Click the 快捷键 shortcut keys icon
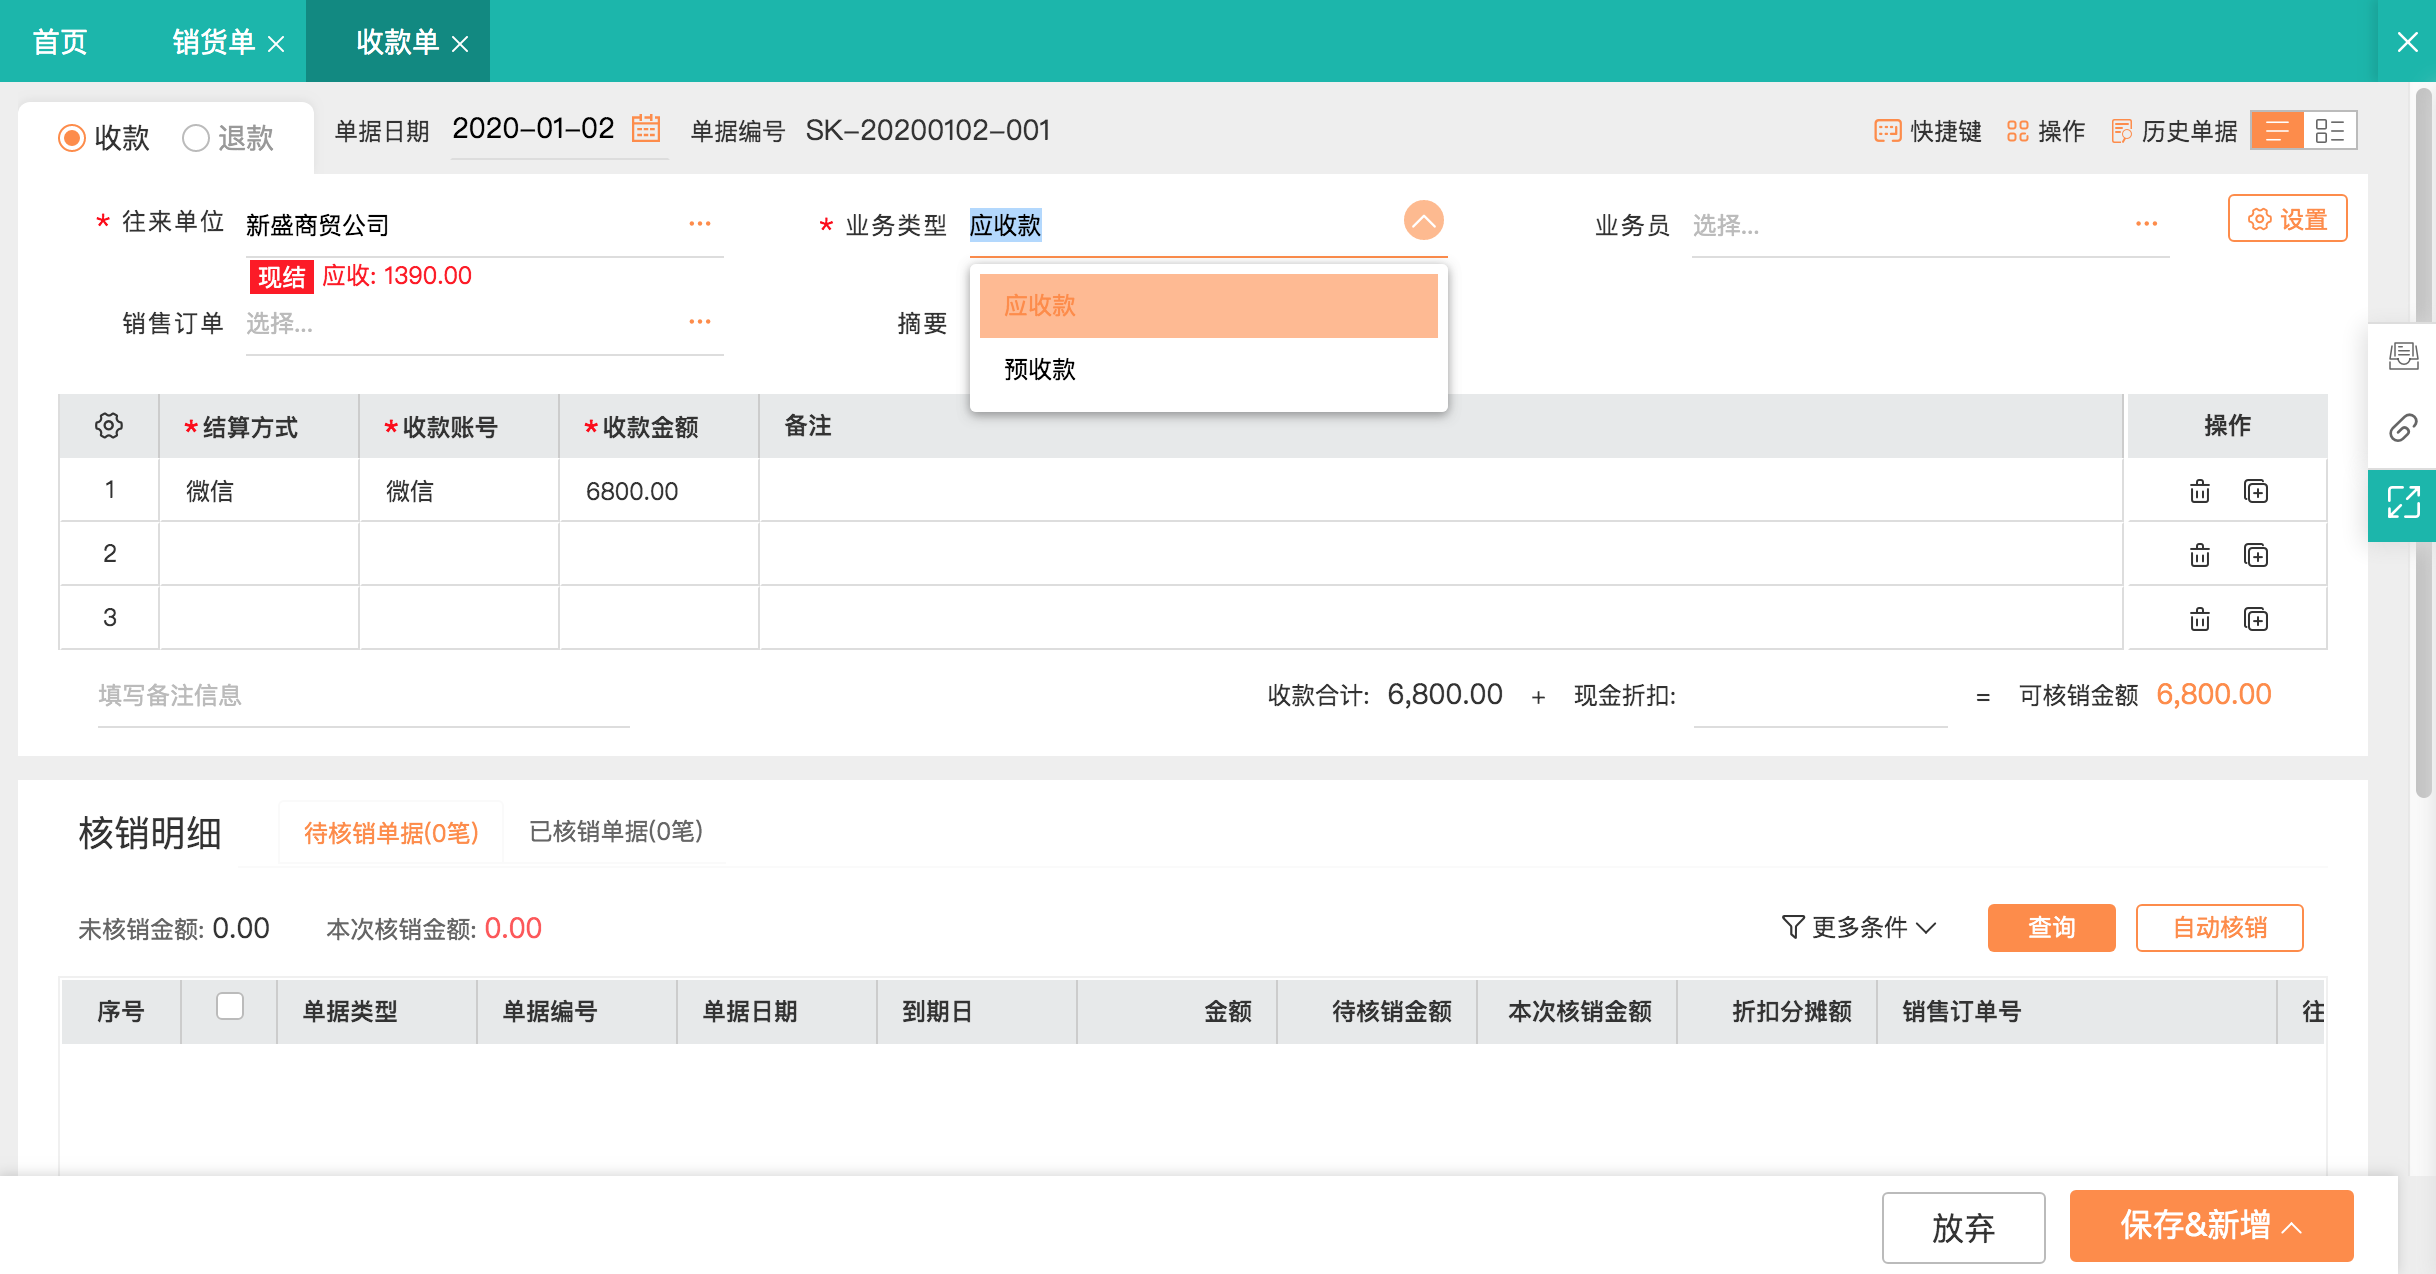Viewport: 2436px width, 1274px height. 1885,134
